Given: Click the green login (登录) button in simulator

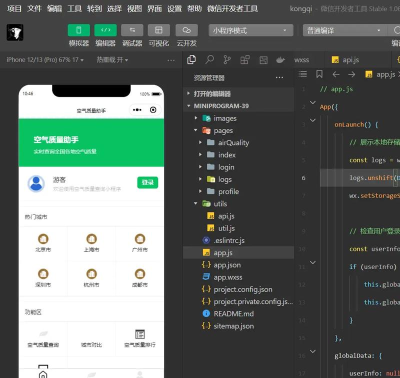Looking at the screenshot, I should [x=147, y=182].
